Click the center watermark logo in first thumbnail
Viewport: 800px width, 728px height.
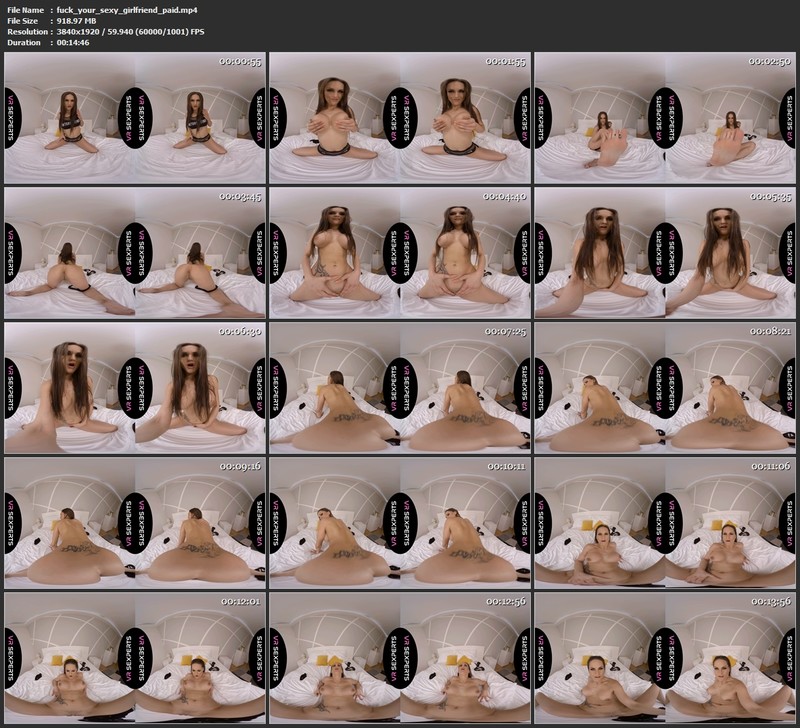point(135,118)
